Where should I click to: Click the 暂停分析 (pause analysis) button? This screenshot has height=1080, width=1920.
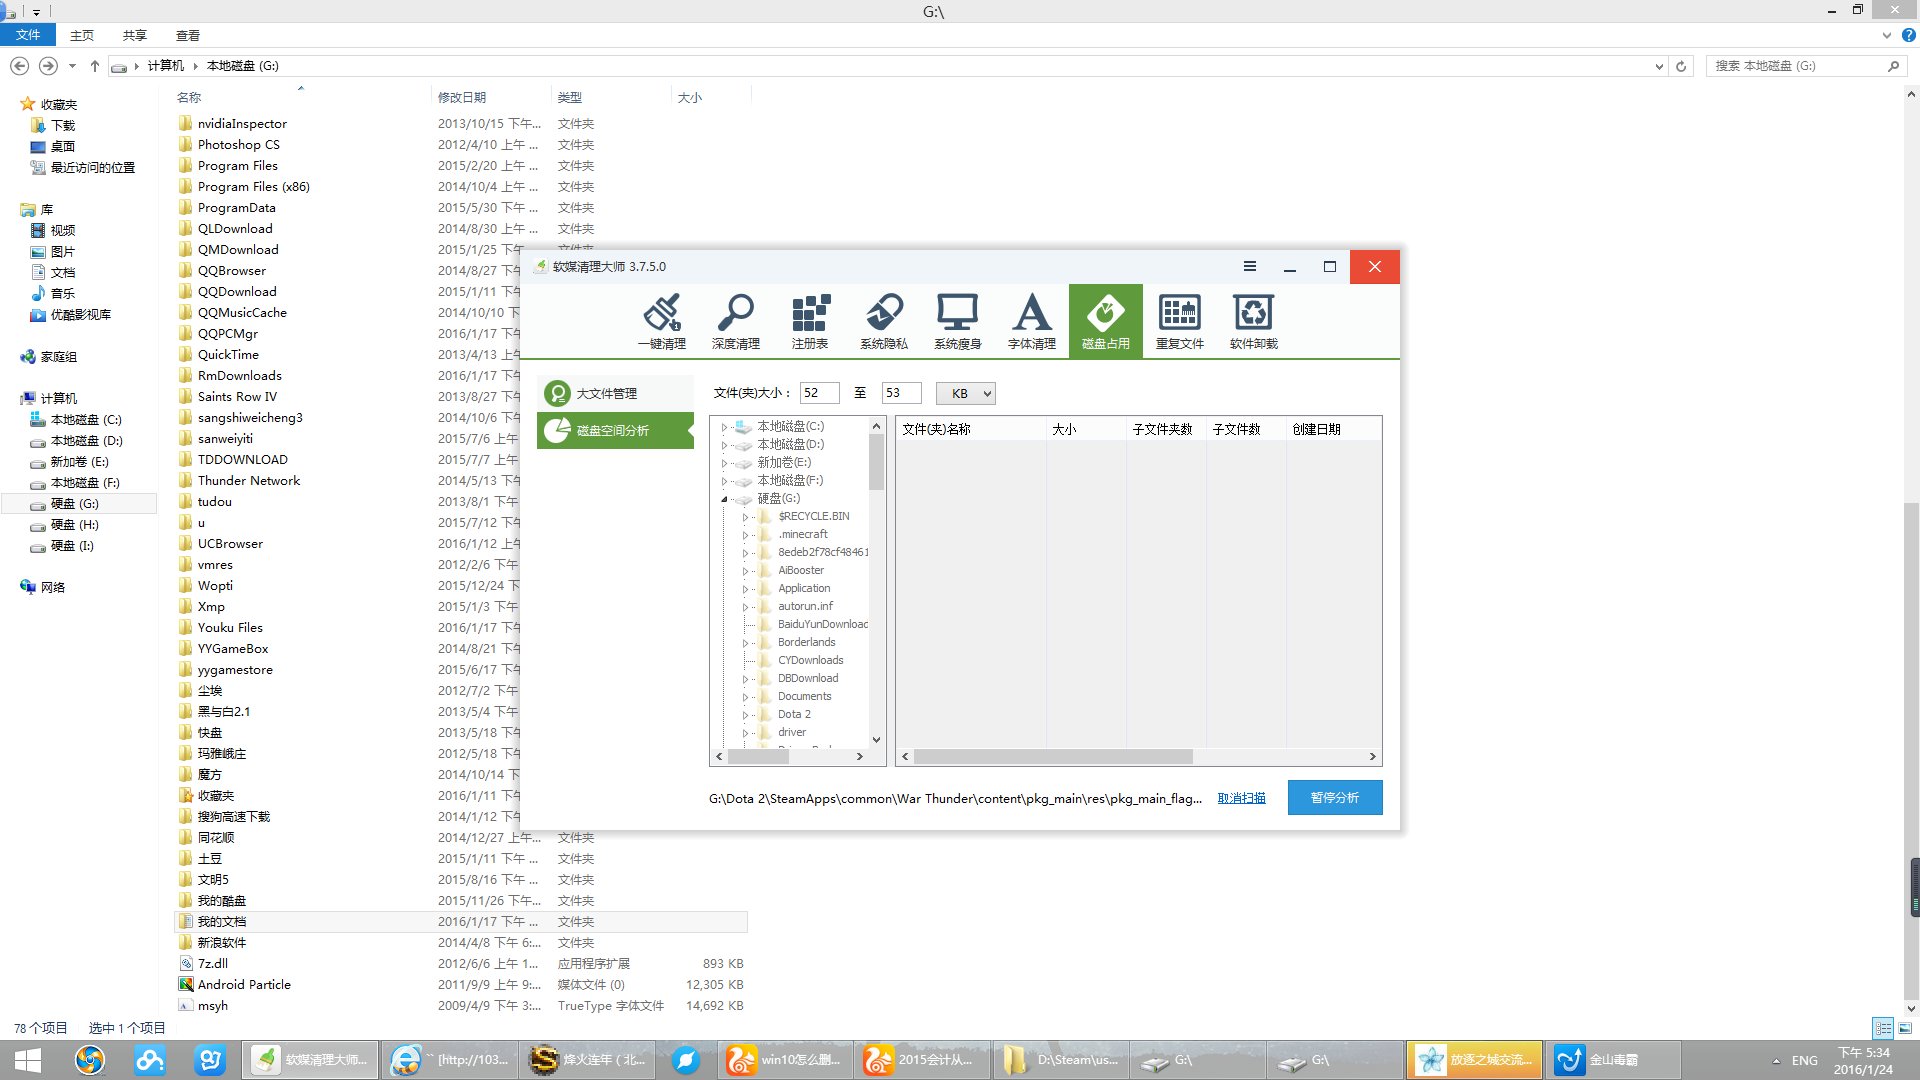tap(1334, 797)
